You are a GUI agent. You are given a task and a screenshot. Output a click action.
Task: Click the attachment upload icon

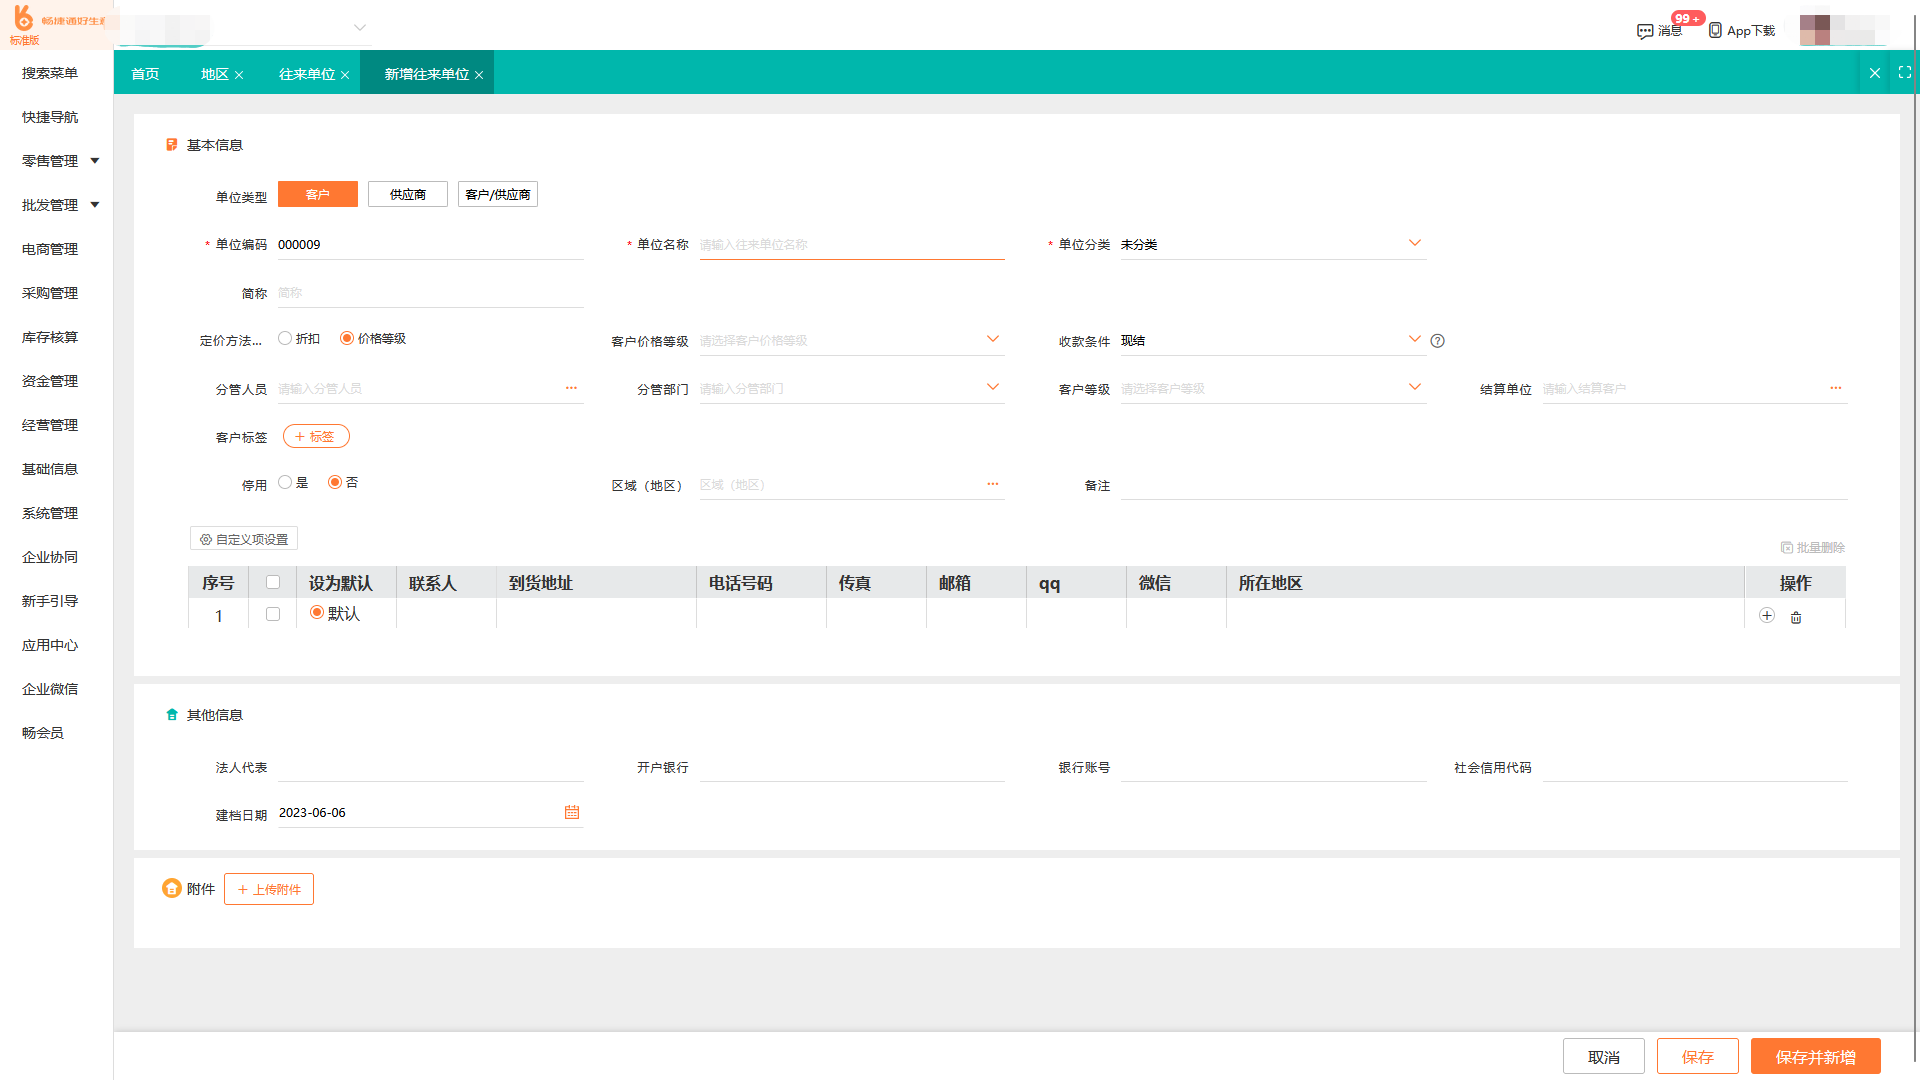(x=269, y=889)
